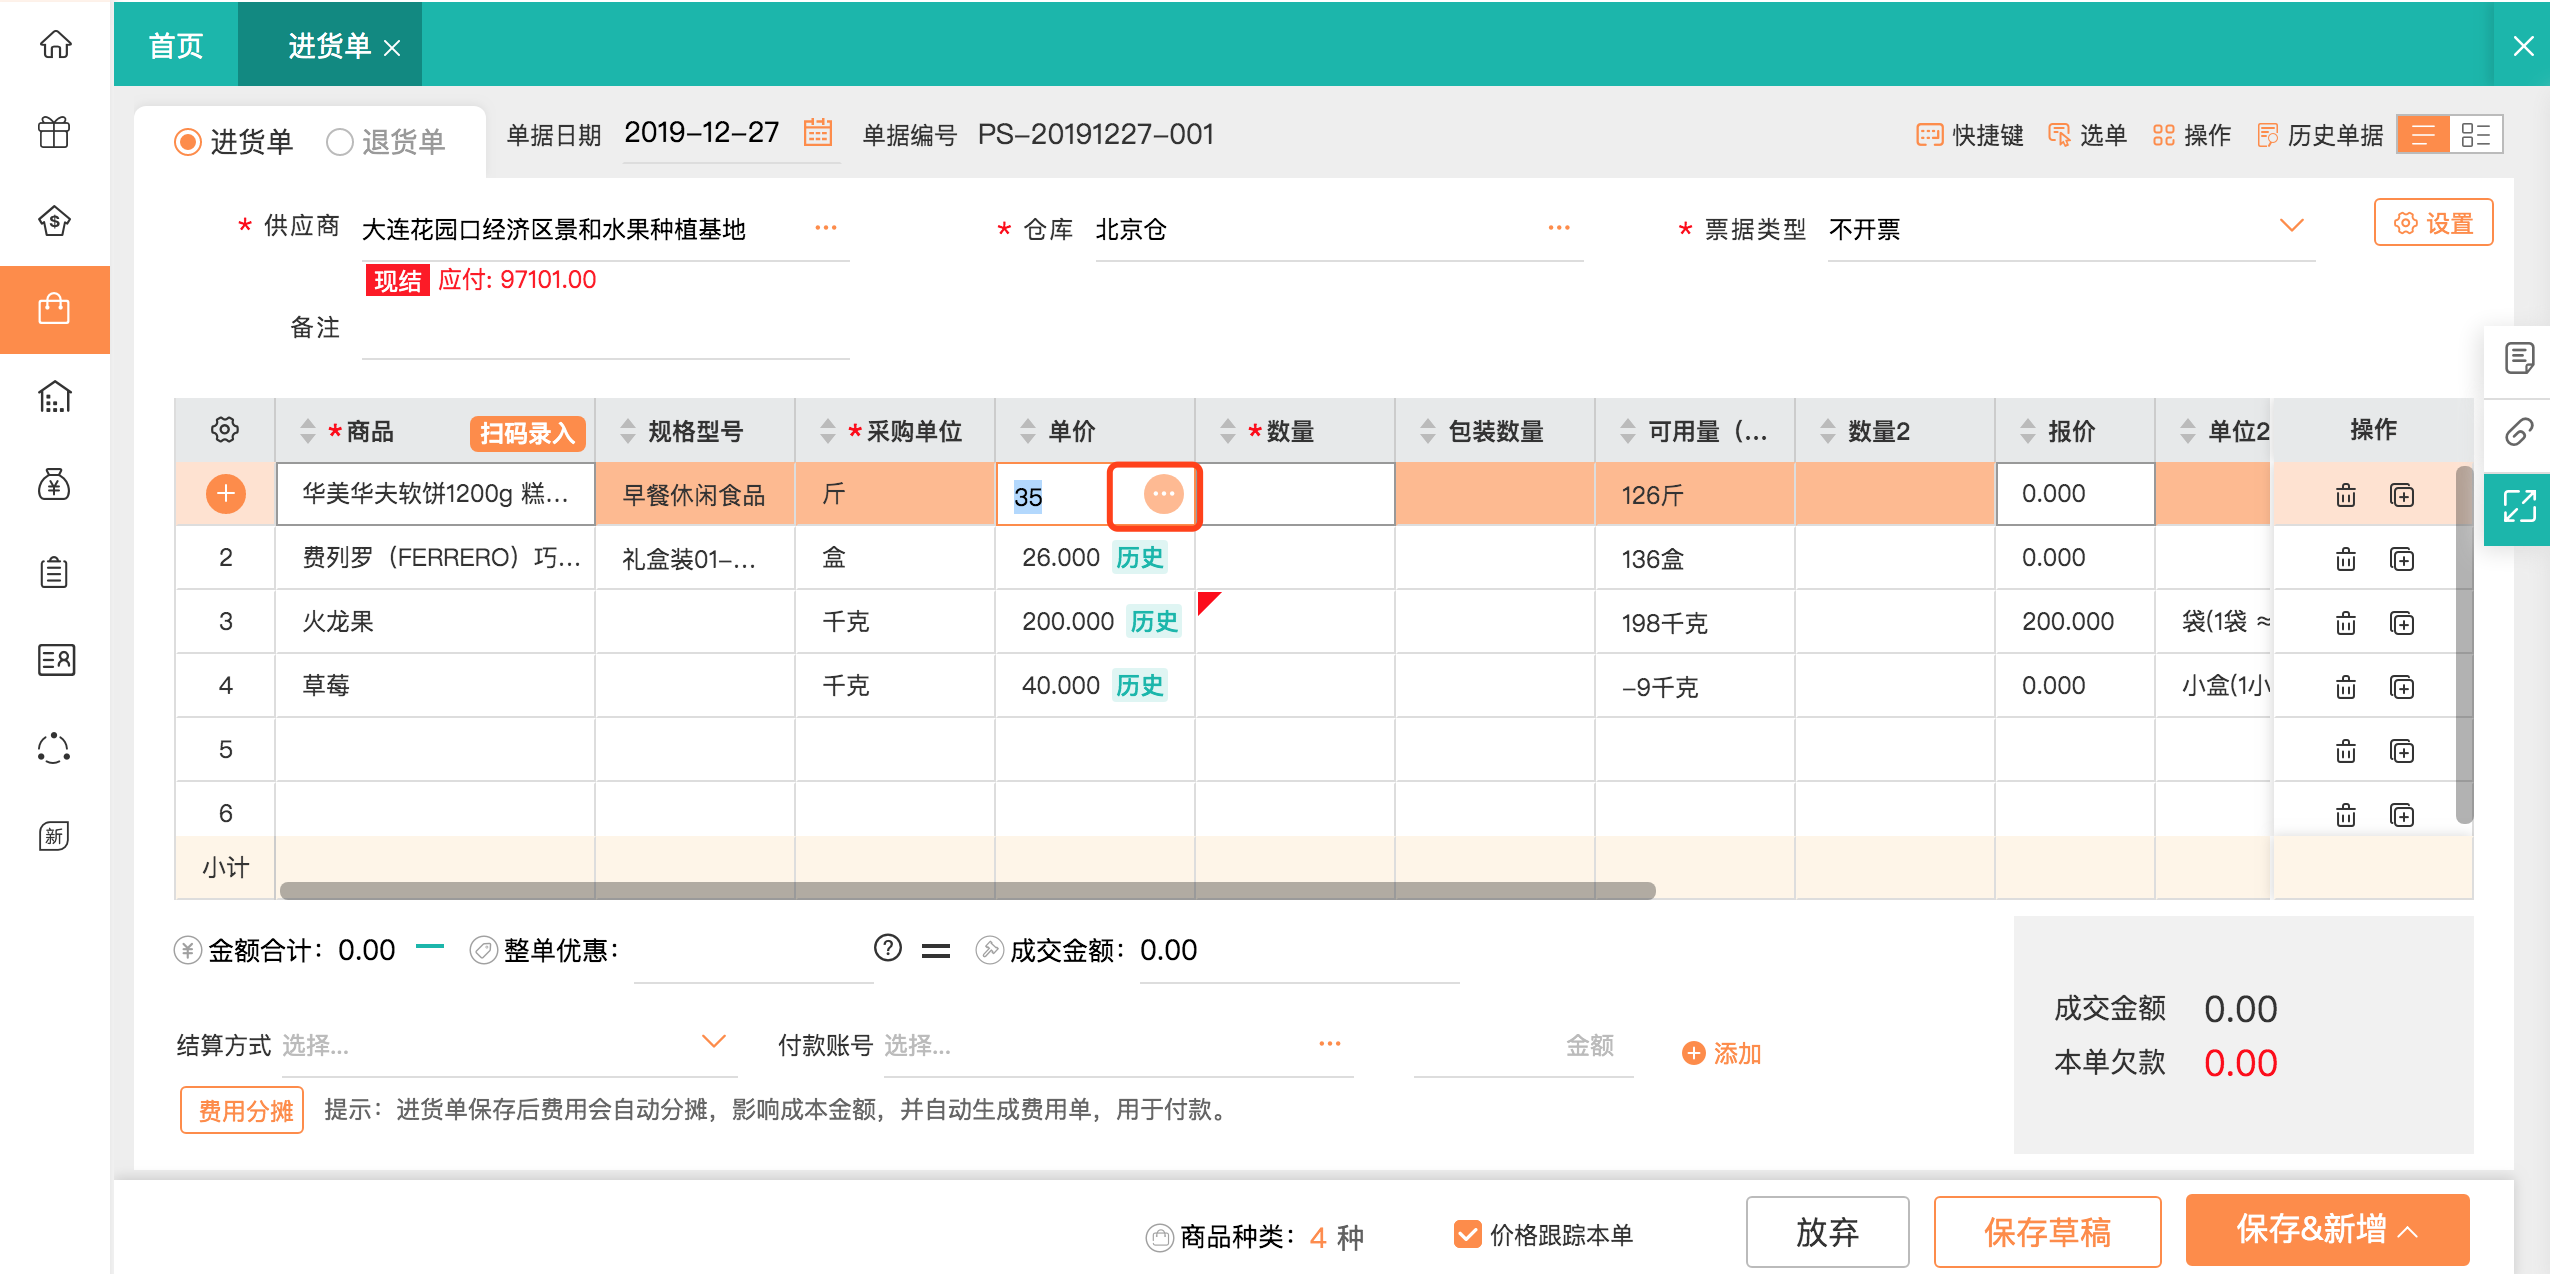The height and width of the screenshot is (1274, 2550).
Task: Click the calendar icon next to date
Action: click(820, 135)
